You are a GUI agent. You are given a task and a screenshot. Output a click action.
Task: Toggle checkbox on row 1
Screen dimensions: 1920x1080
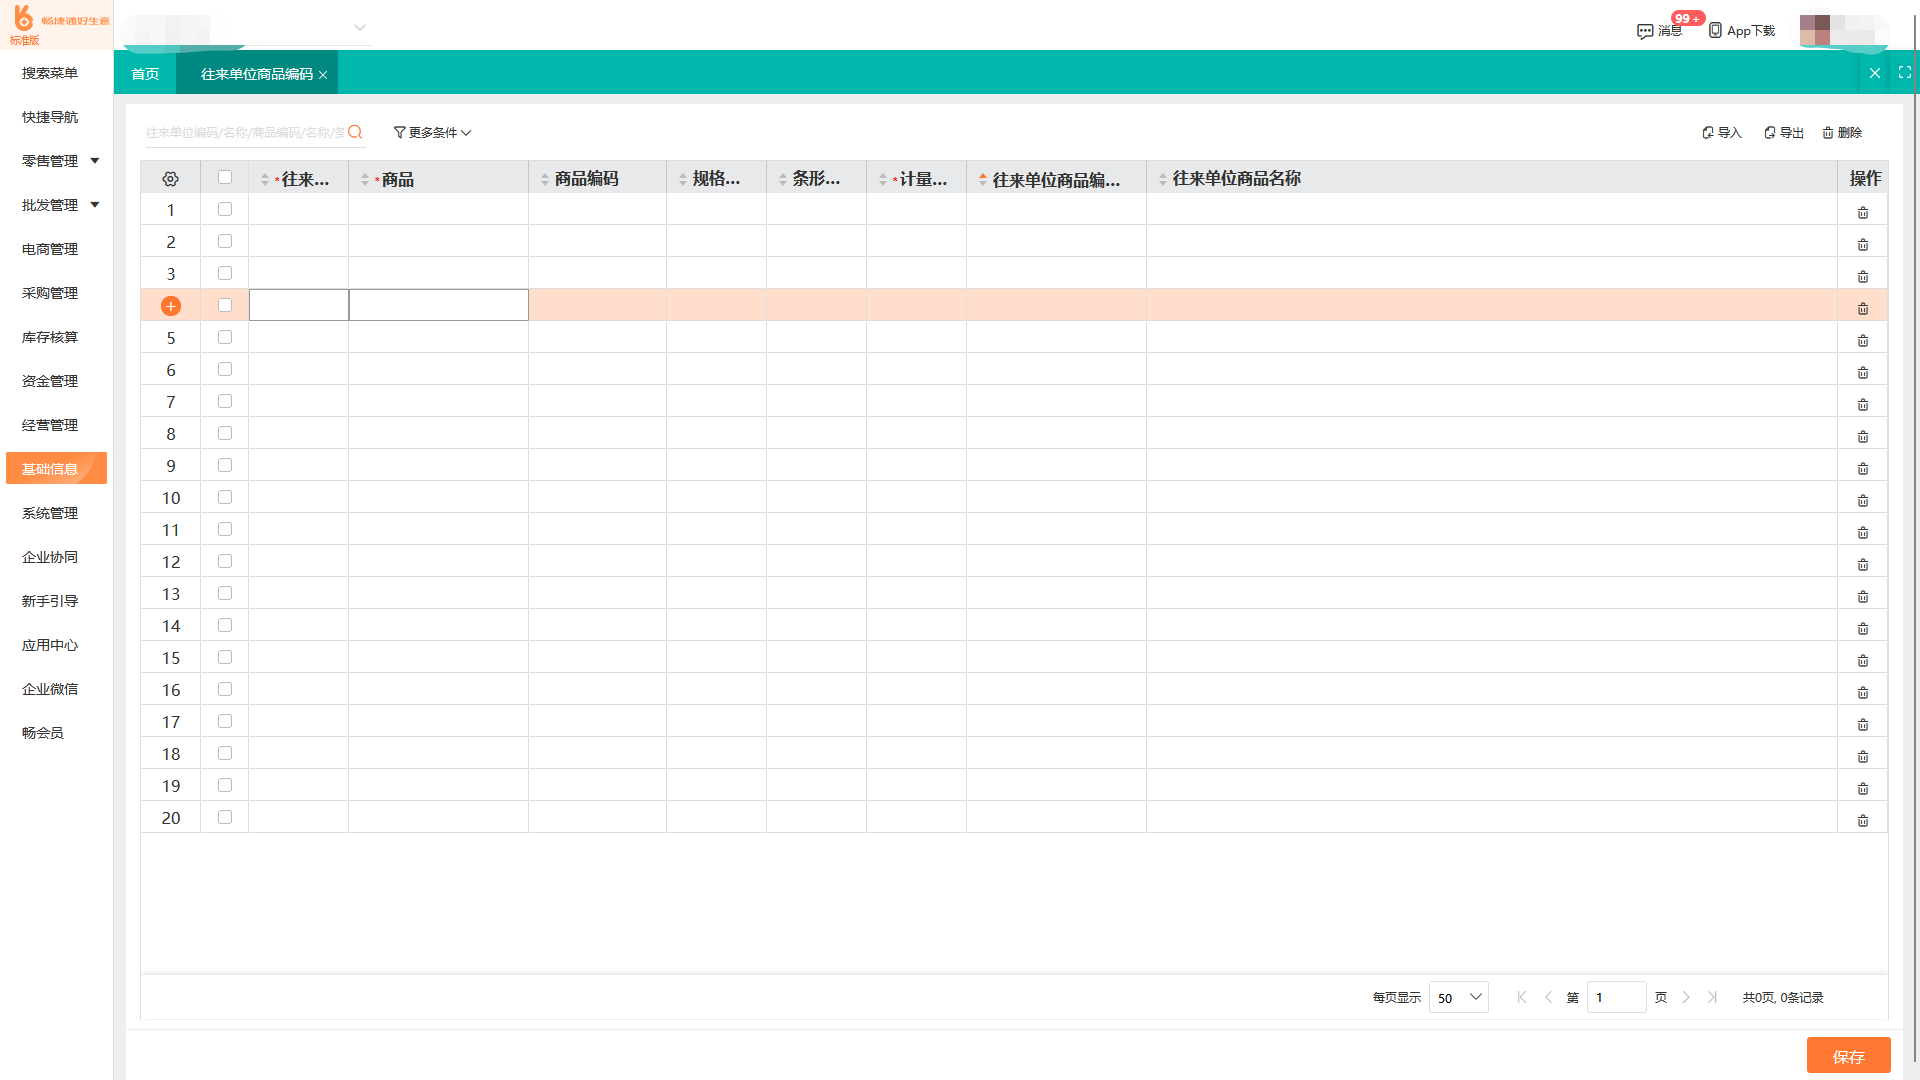click(224, 208)
